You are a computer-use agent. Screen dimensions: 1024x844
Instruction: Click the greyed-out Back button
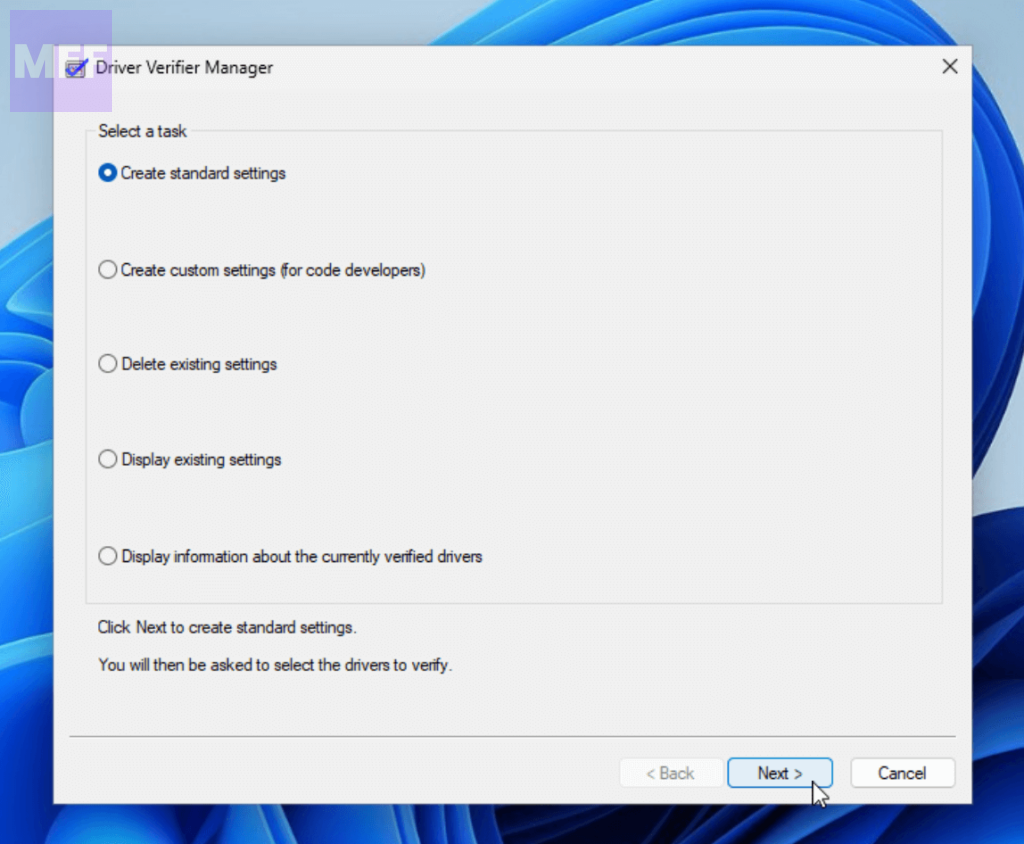670,773
